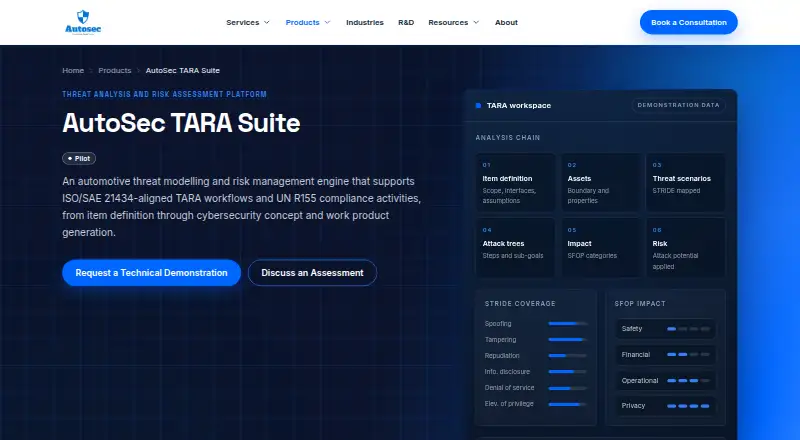Click the TARA workspace title text

(519, 106)
